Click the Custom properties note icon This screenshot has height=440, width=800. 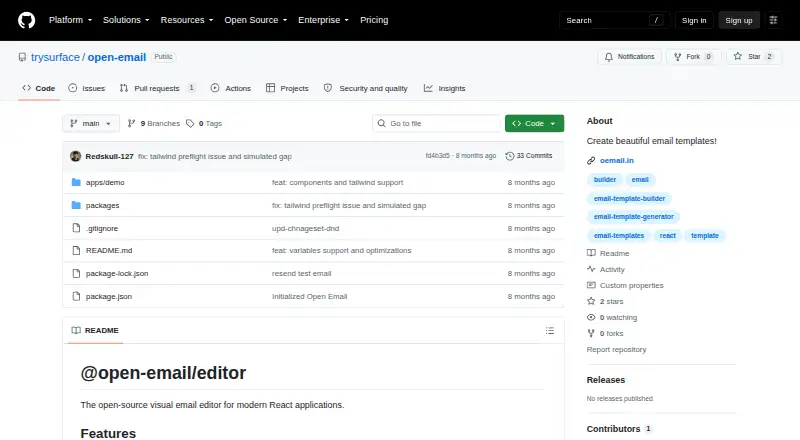pyautogui.click(x=591, y=285)
